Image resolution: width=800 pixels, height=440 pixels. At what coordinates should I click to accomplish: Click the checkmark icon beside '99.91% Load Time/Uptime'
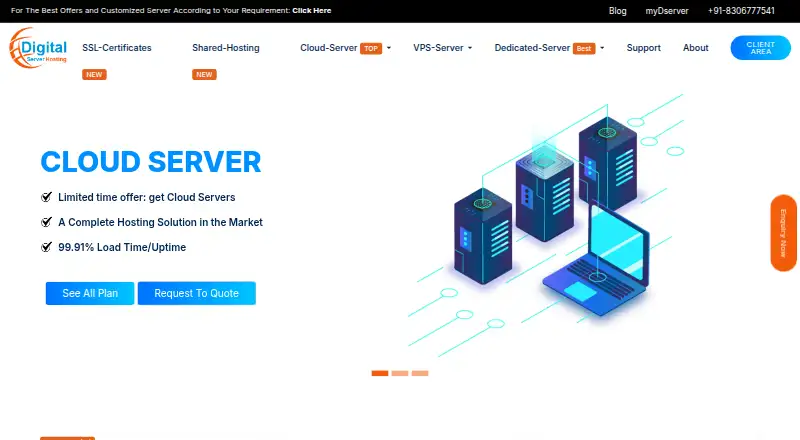46,247
